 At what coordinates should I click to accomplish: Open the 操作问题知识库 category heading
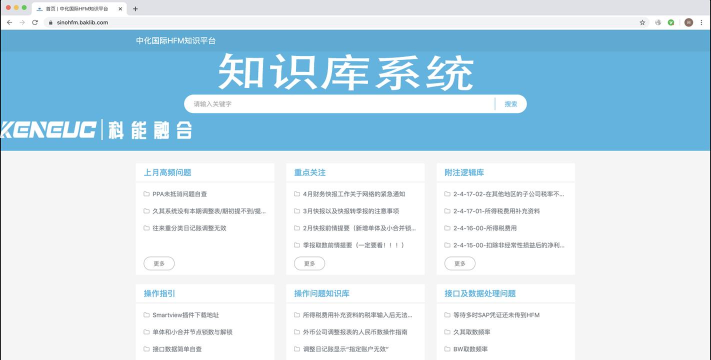point(321,293)
